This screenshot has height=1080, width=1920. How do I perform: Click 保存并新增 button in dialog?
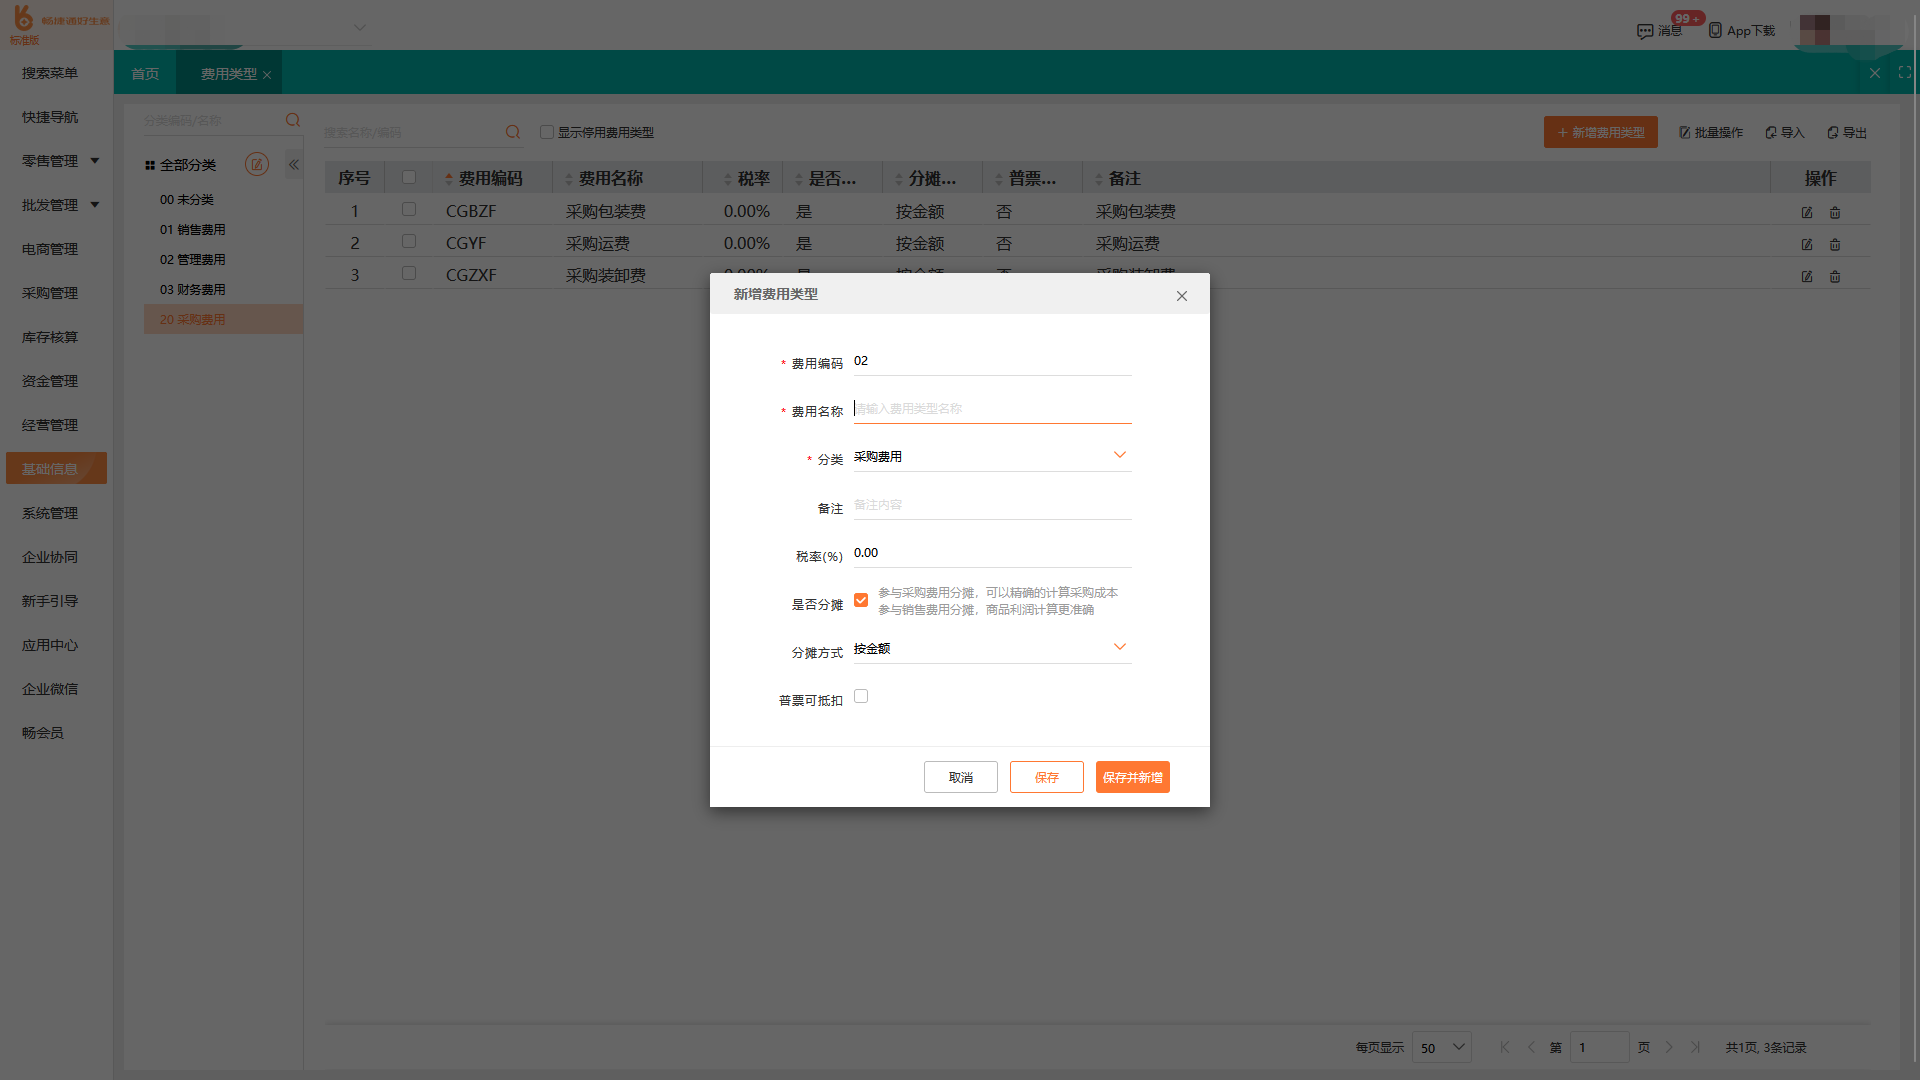(x=1130, y=777)
